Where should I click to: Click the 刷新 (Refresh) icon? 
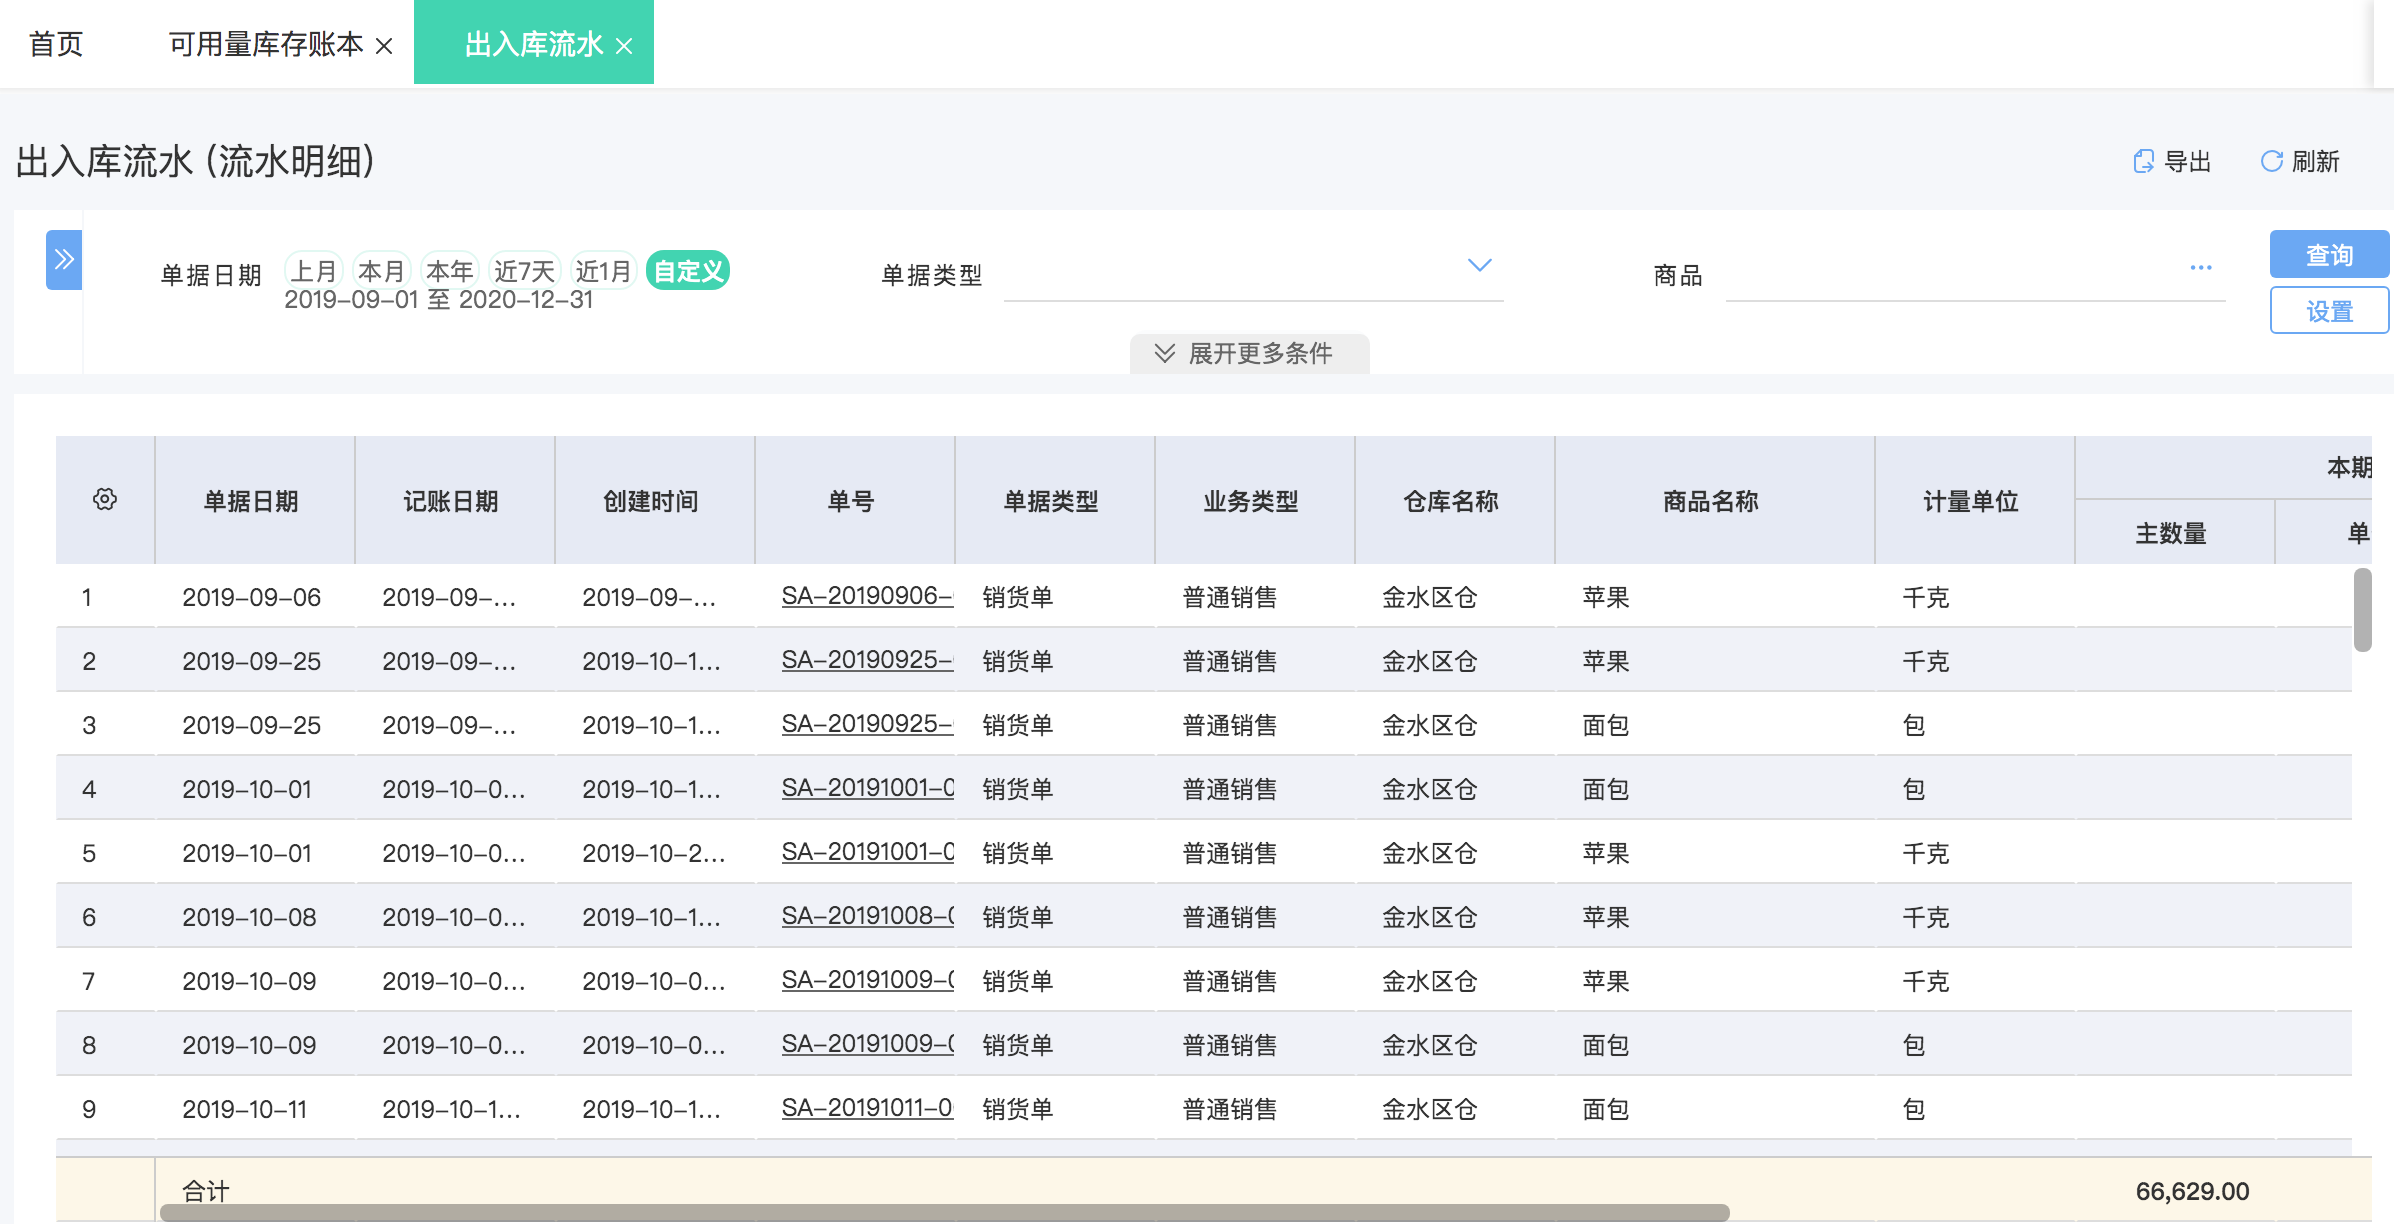(x=2264, y=159)
